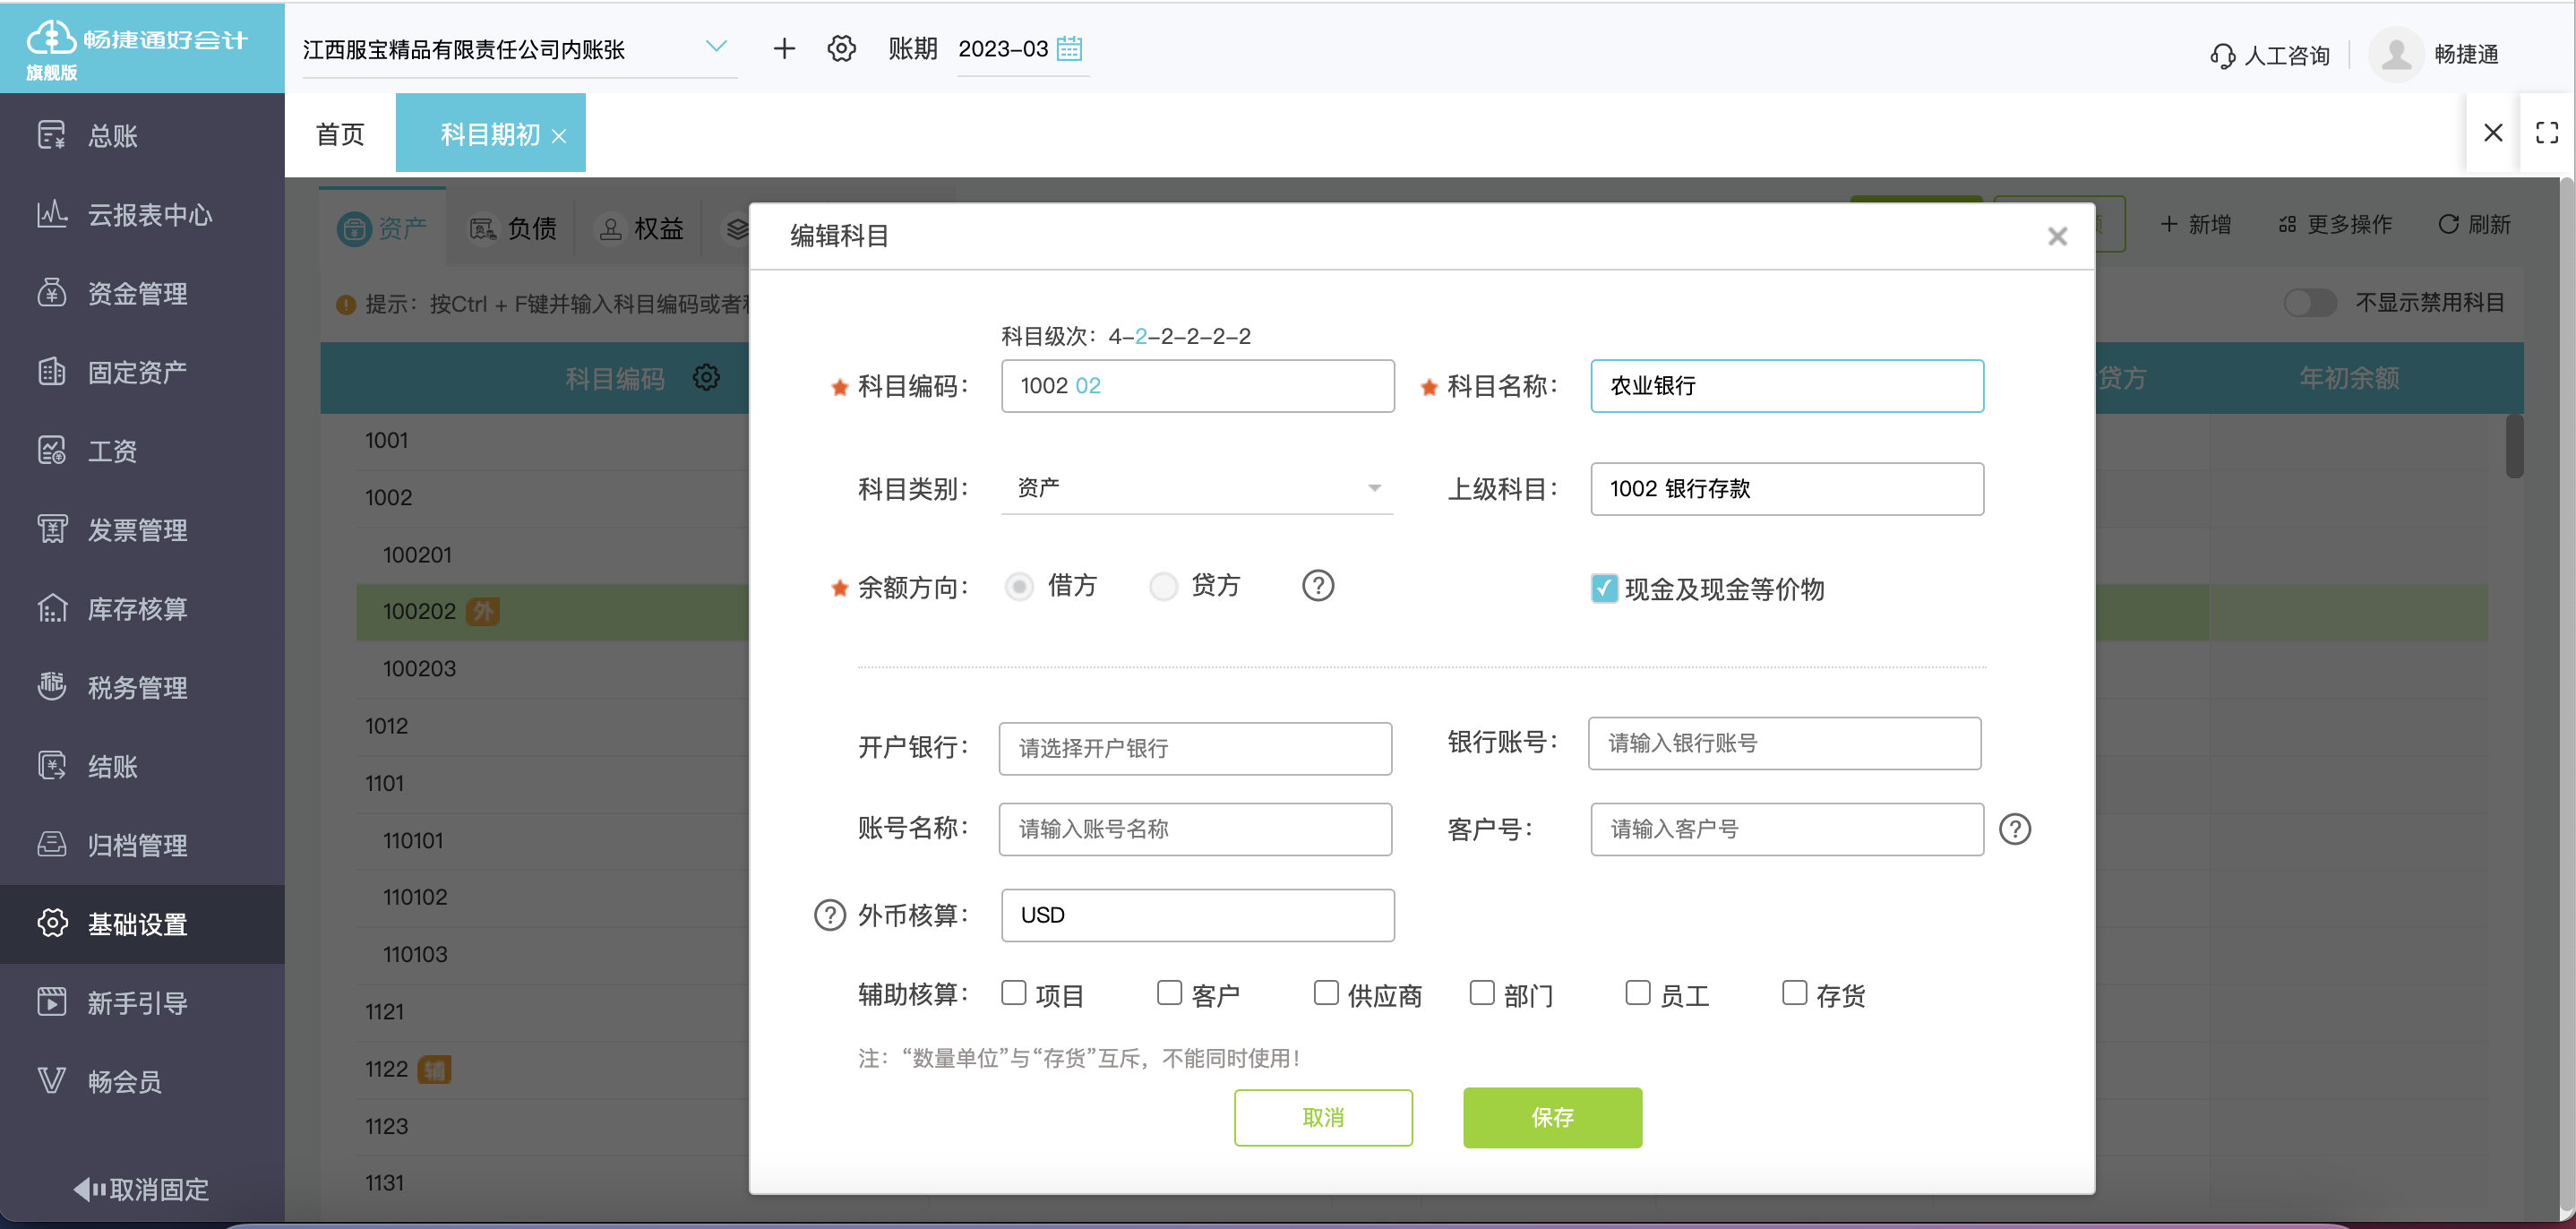The width and height of the screenshot is (2576, 1229).
Task: Select 借方 余额方向 radio button
Action: (x=1020, y=587)
